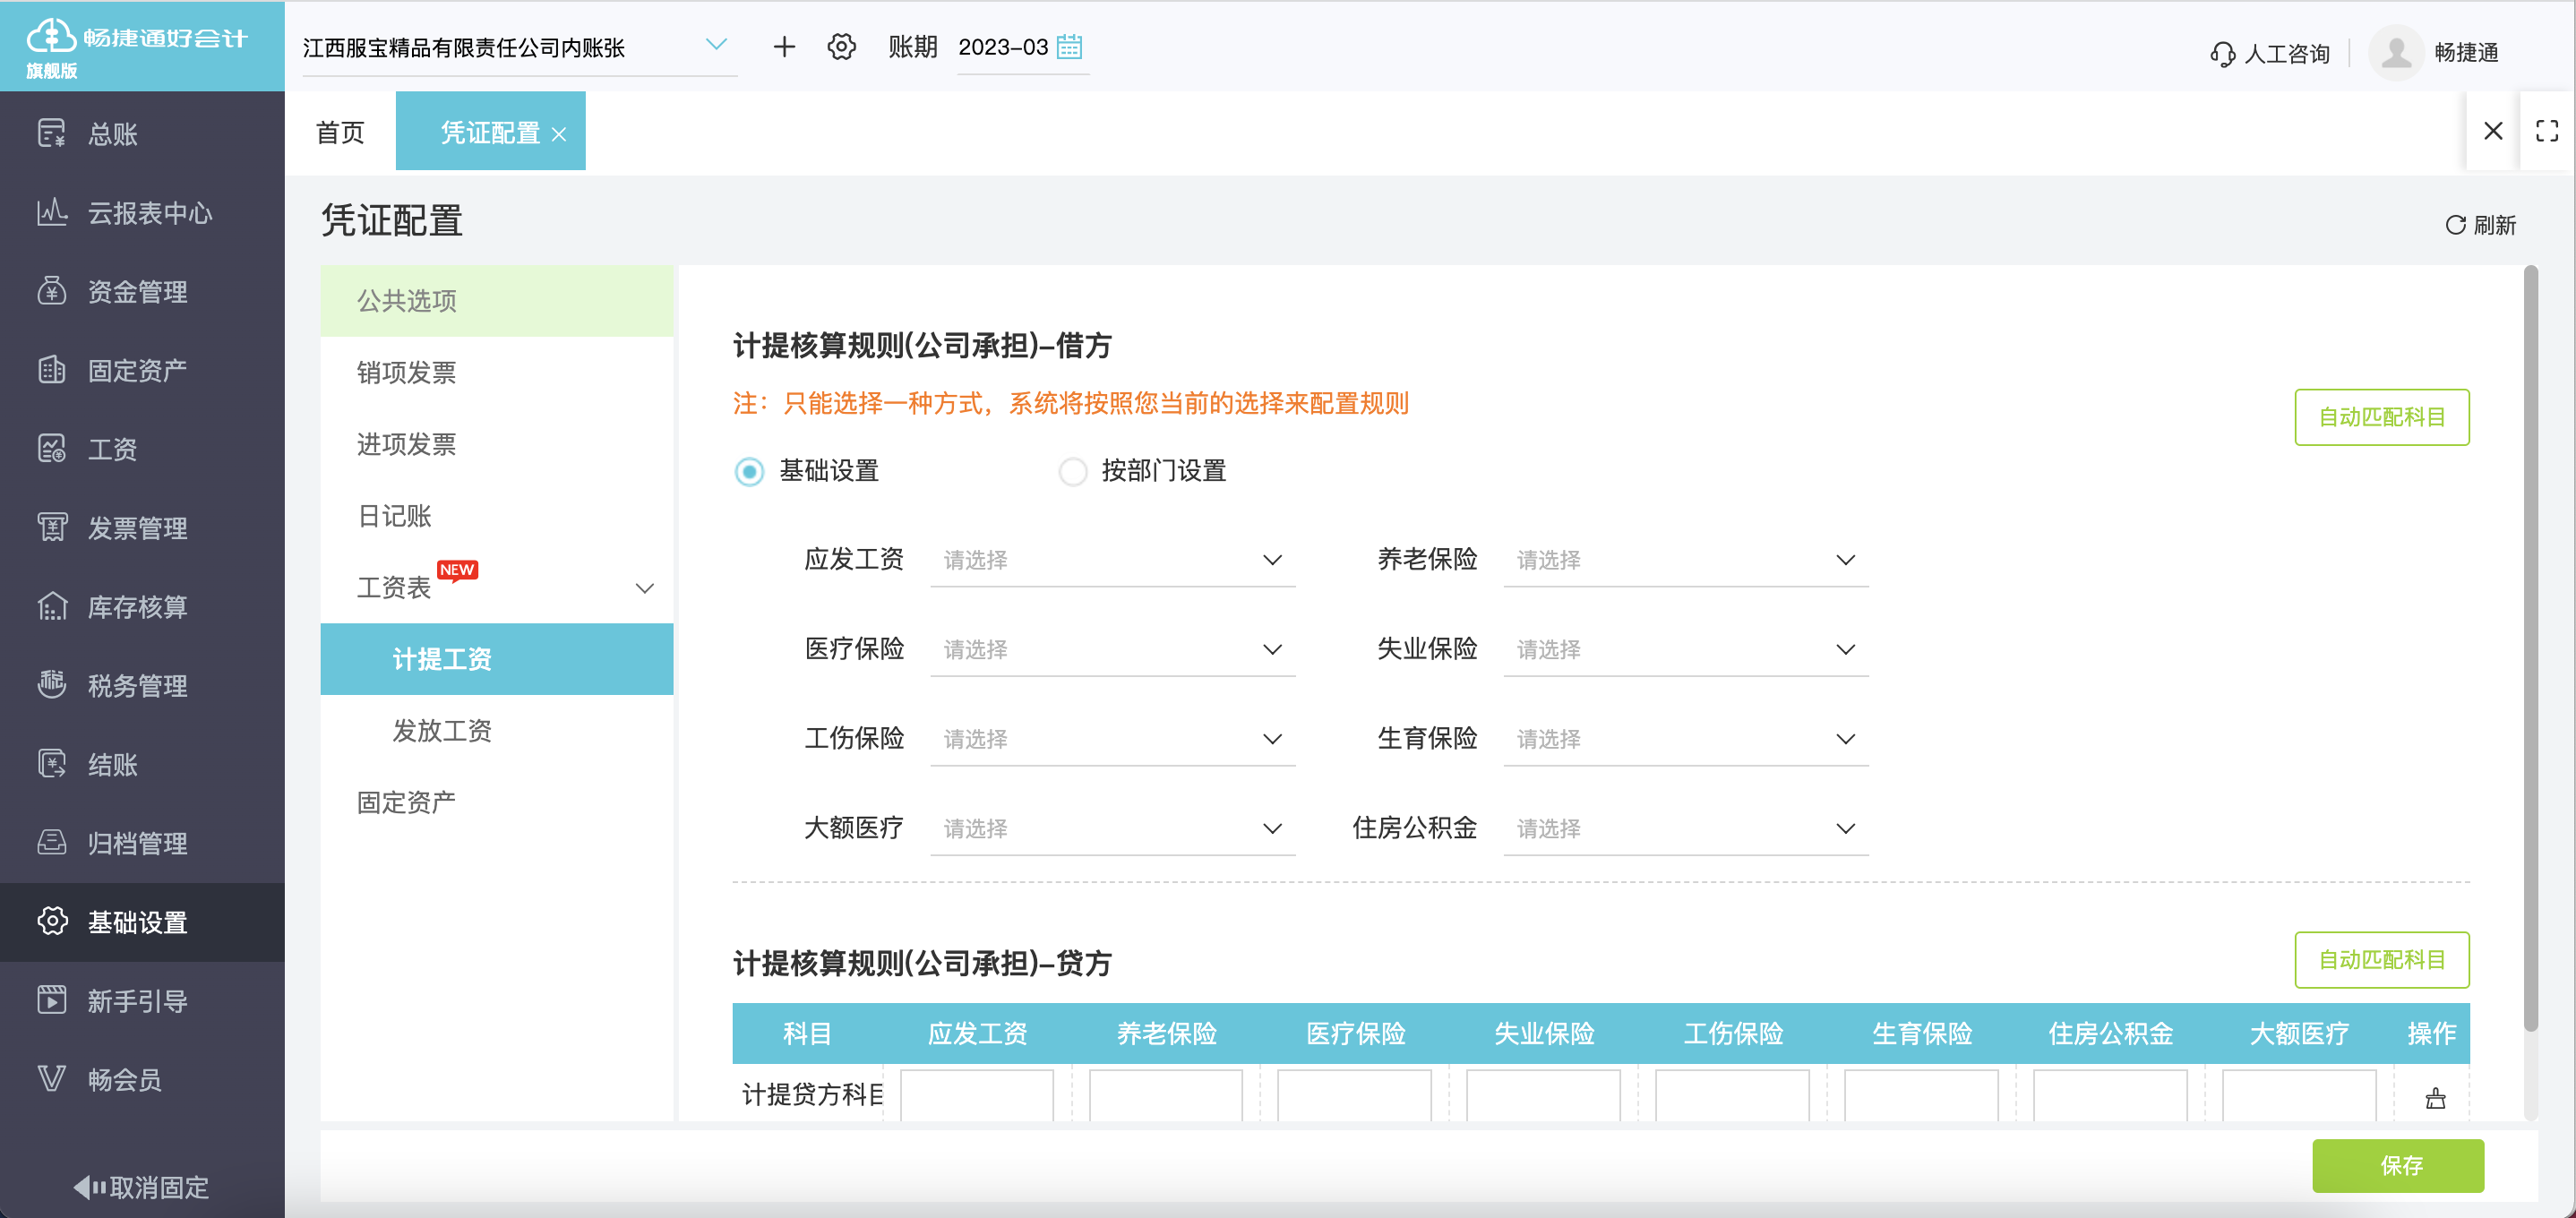Screen dimensions: 2576x1218
Task: Select 按部门设置 radio button
Action: tap(1069, 472)
